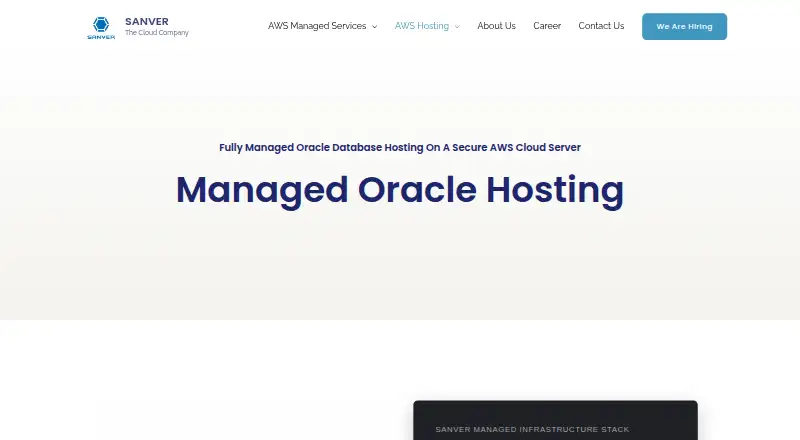
Task: Expand the AWS Hosting dropdown arrow
Action: (x=457, y=27)
